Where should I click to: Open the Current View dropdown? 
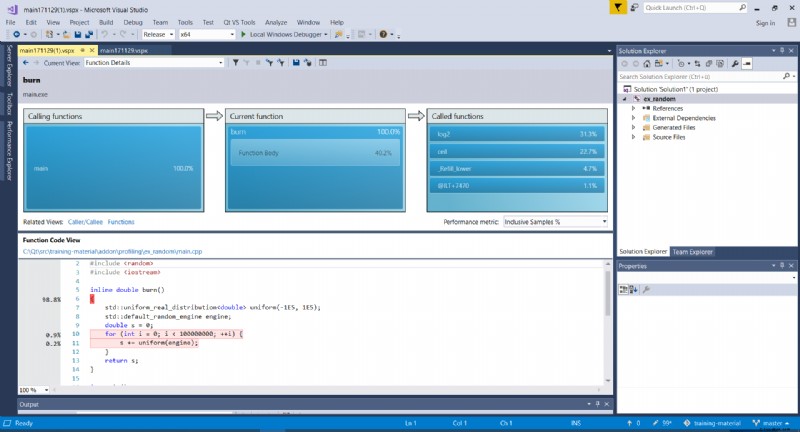click(x=153, y=62)
